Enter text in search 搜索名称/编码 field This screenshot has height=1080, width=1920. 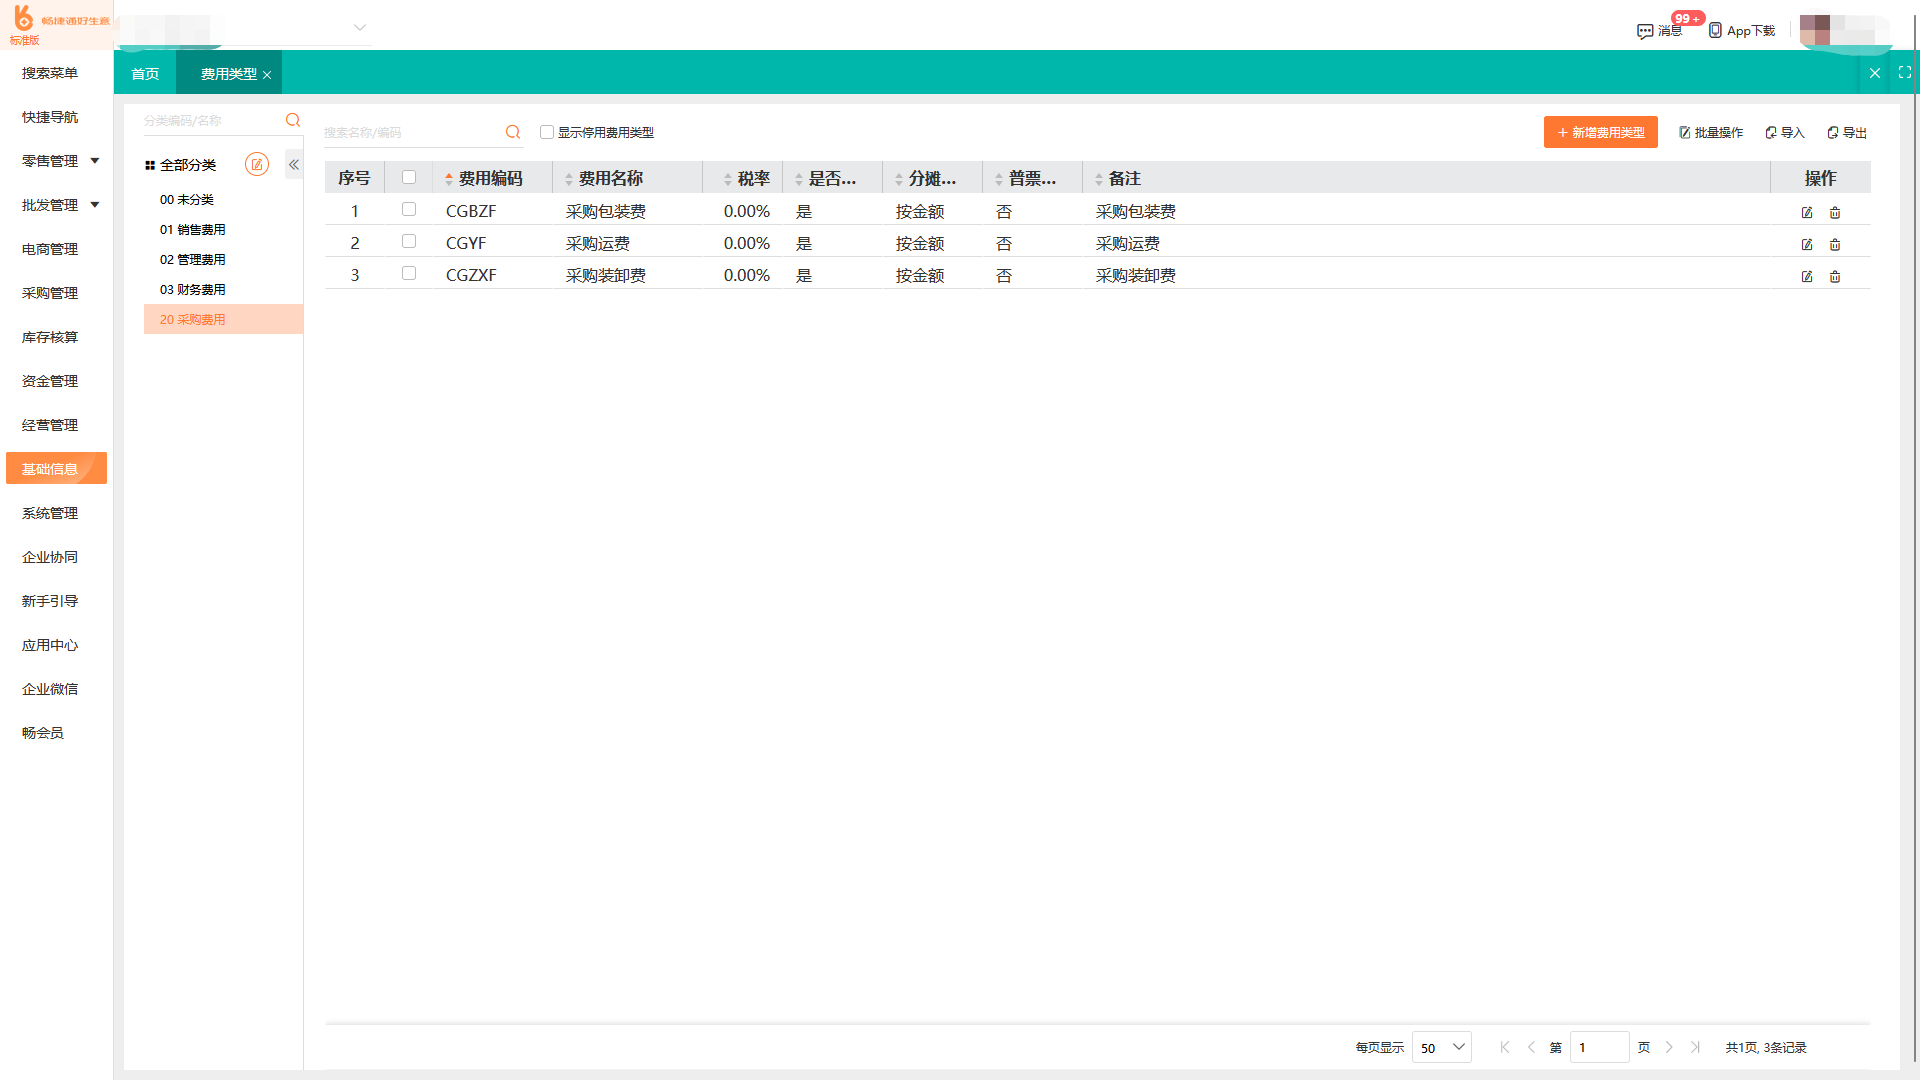click(x=413, y=132)
